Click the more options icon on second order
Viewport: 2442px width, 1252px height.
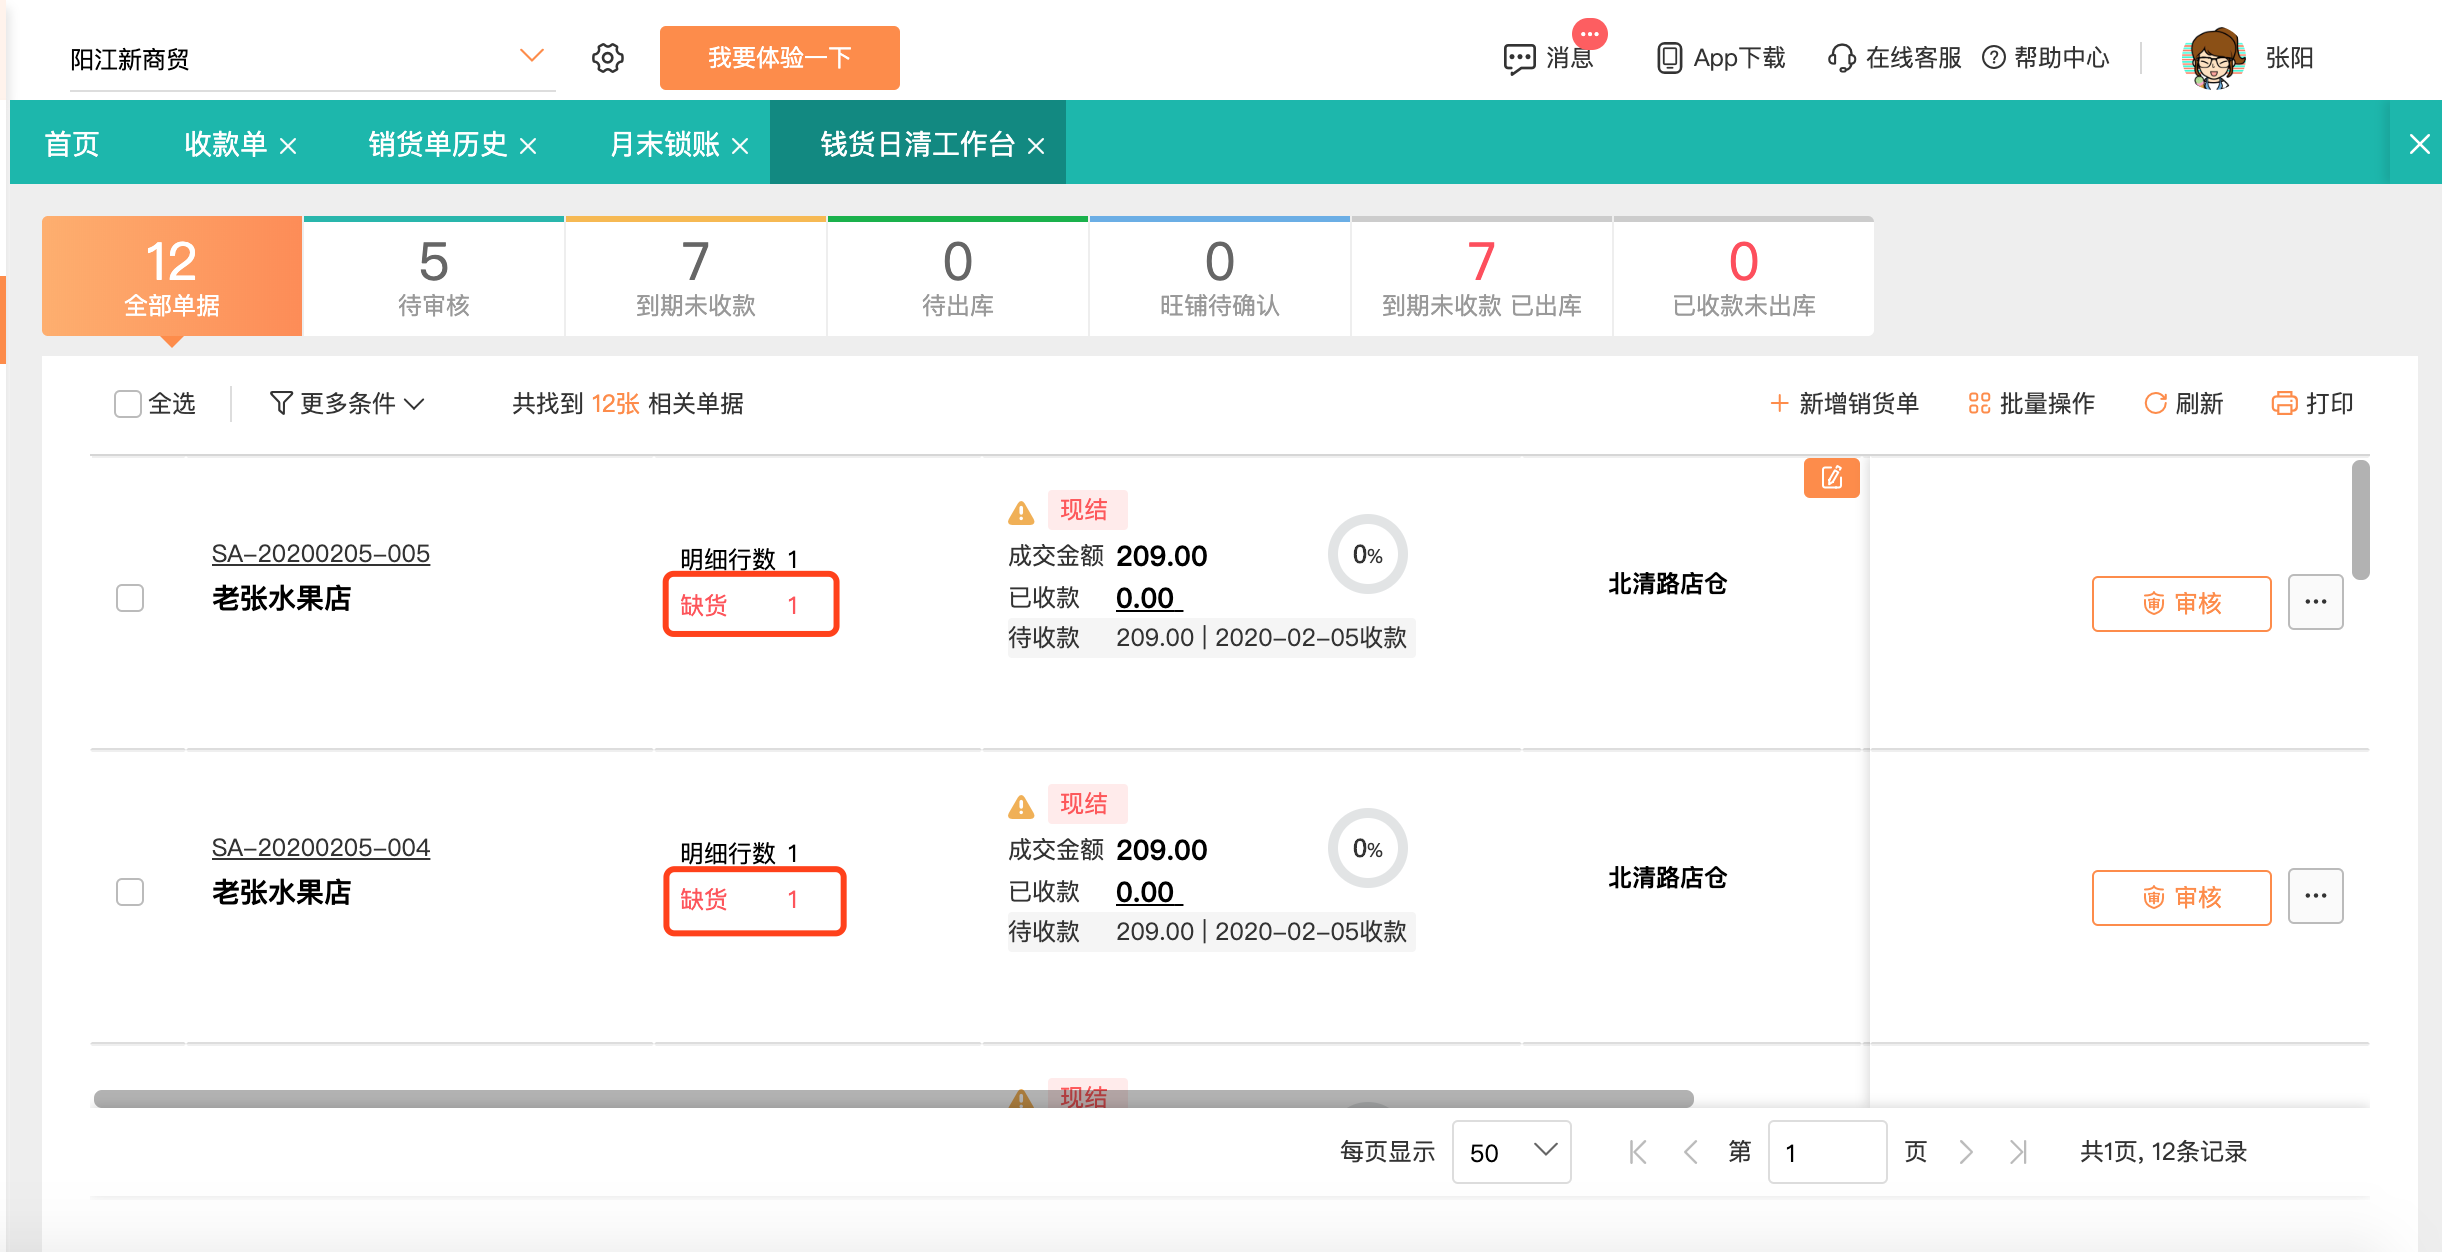point(2316,894)
